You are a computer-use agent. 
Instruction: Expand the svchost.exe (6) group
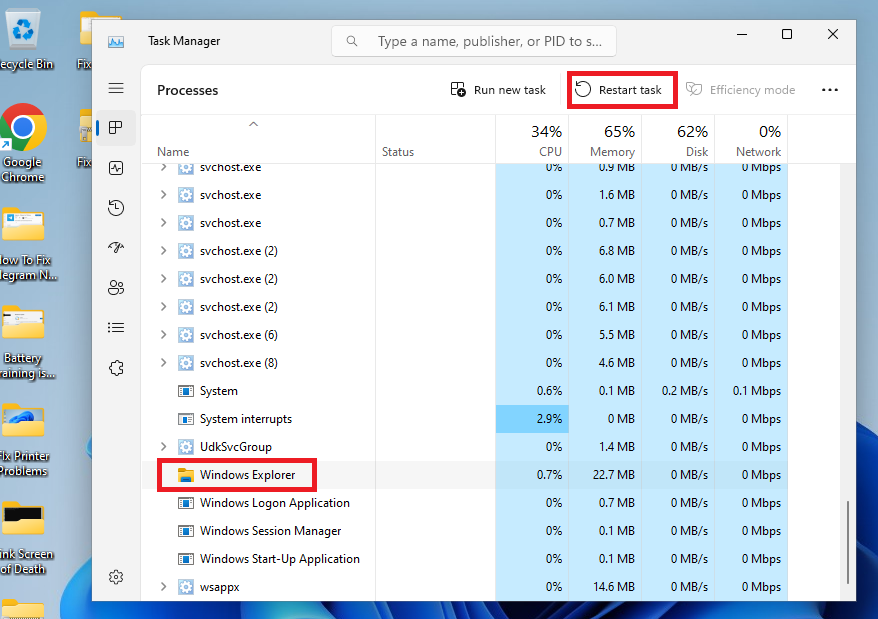coord(164,334)
